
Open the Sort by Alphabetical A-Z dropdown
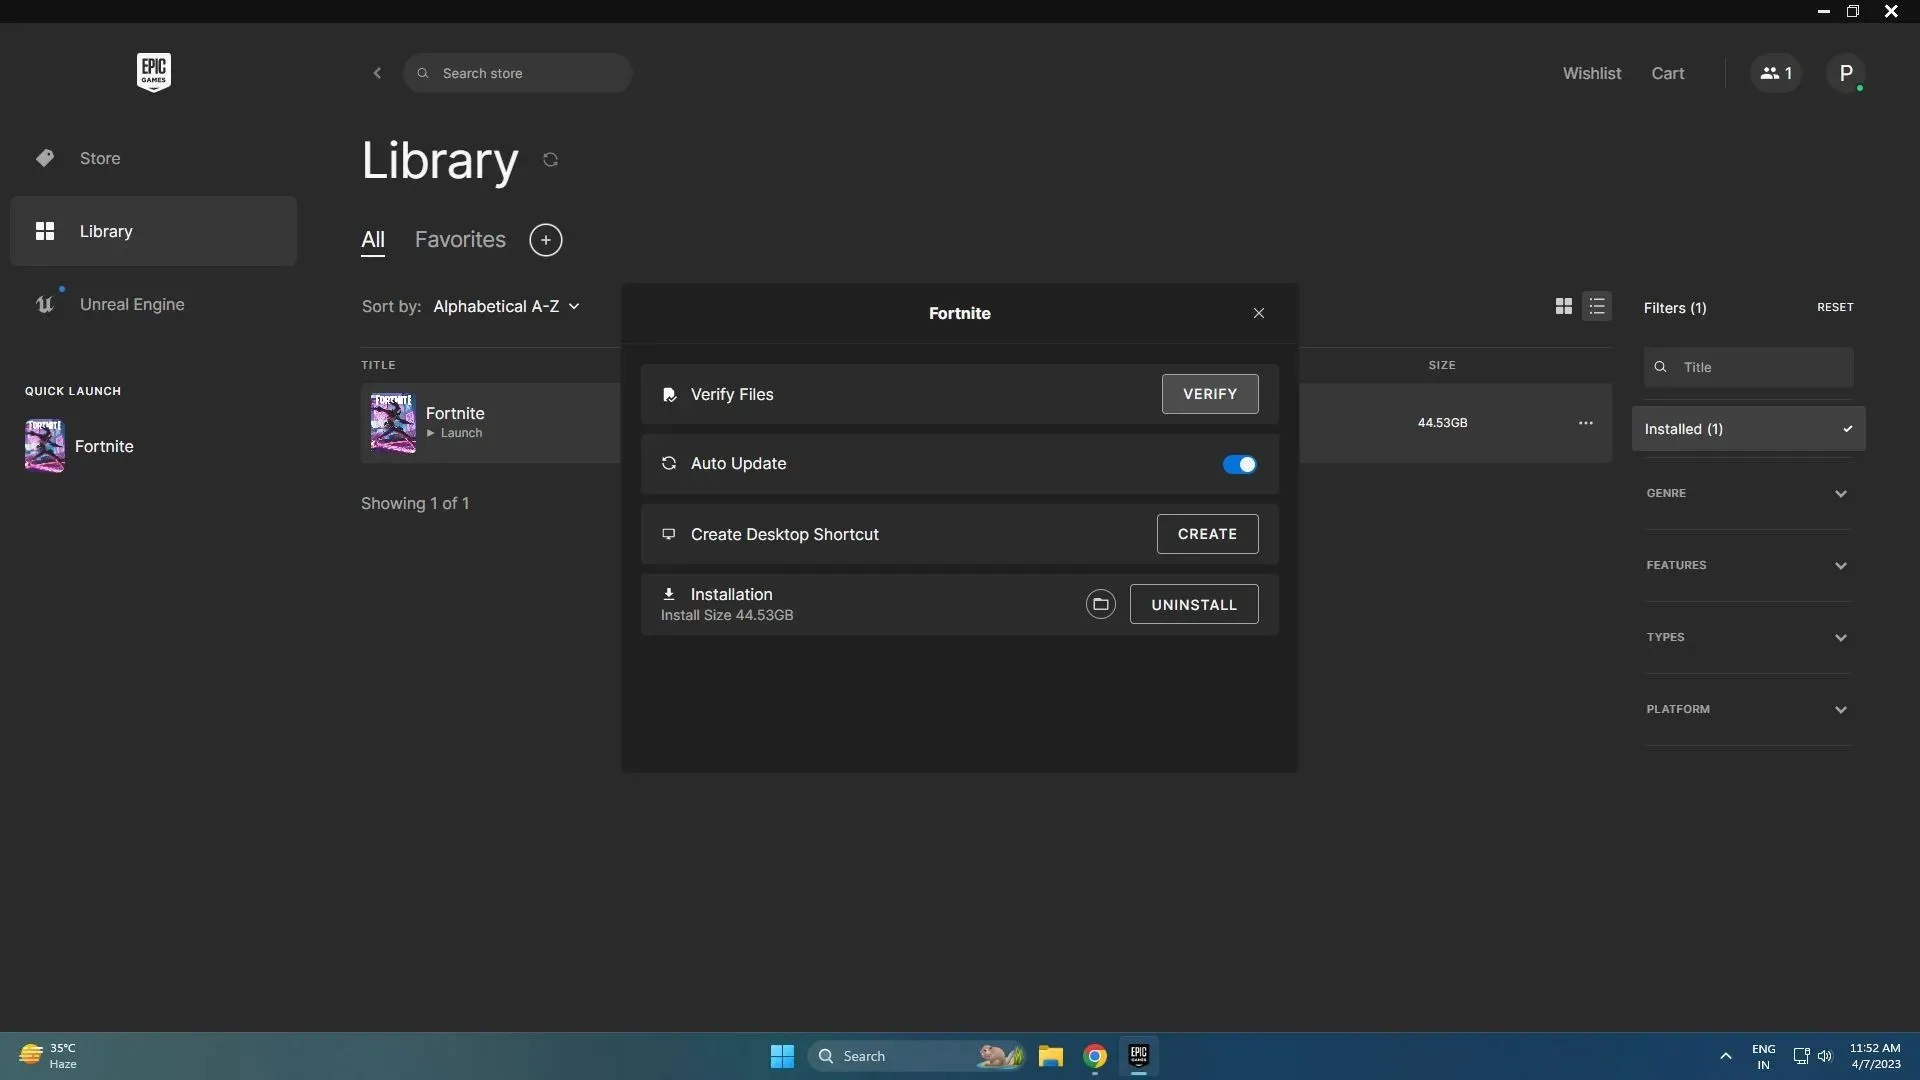pyautogui.click(x=506, y=306)
